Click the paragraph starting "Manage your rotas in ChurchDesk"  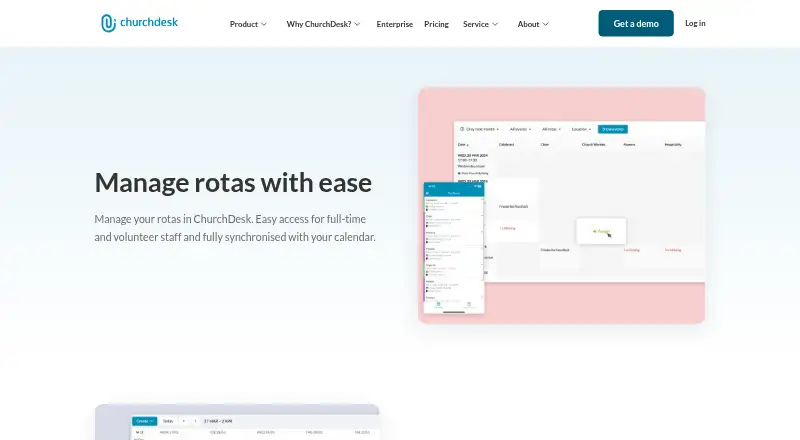(x=235, y=228)
